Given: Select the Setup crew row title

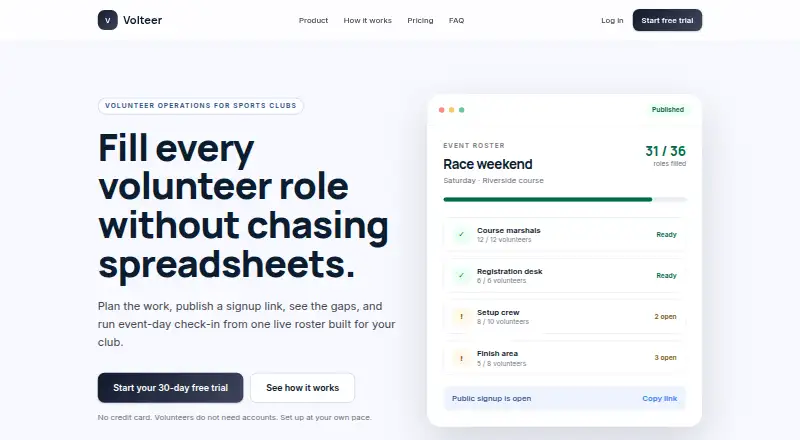Looking at the screenshot, I should (x=498, y=312).
